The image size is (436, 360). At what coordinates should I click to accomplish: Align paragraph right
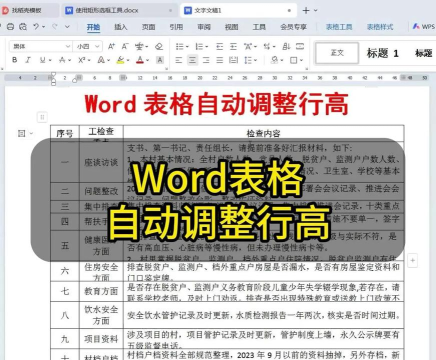(x=206, y=60)
